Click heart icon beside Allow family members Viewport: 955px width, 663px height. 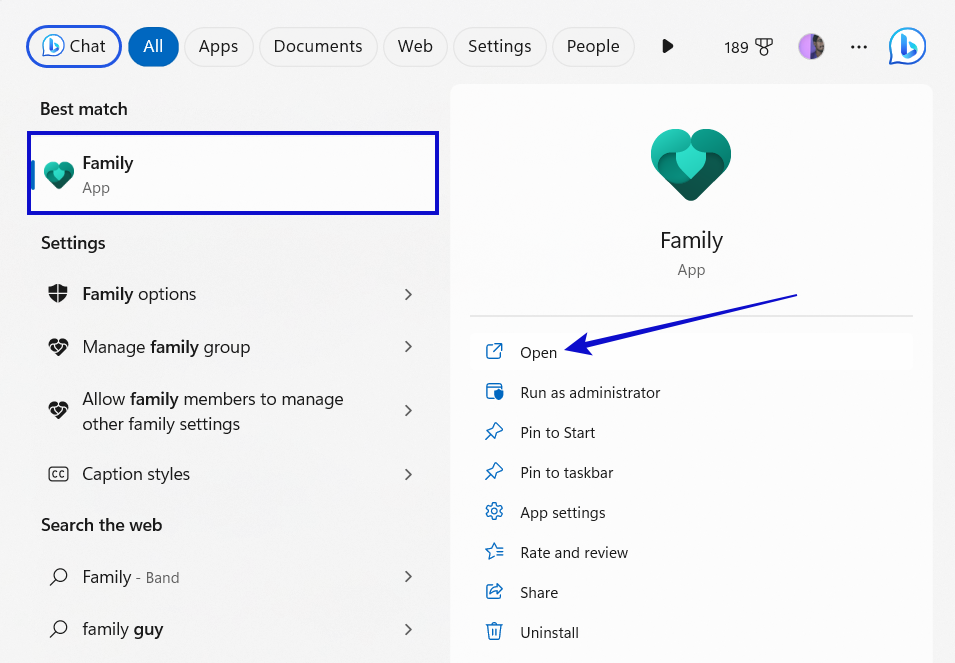coord(58,410)
